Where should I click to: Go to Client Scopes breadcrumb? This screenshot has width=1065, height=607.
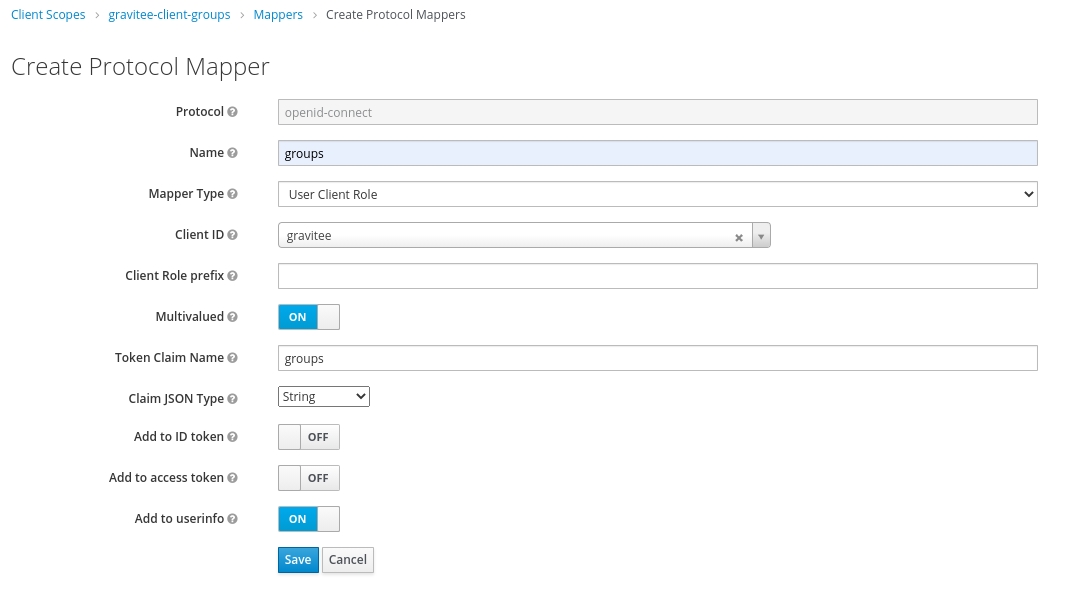[x=48, y=15]
